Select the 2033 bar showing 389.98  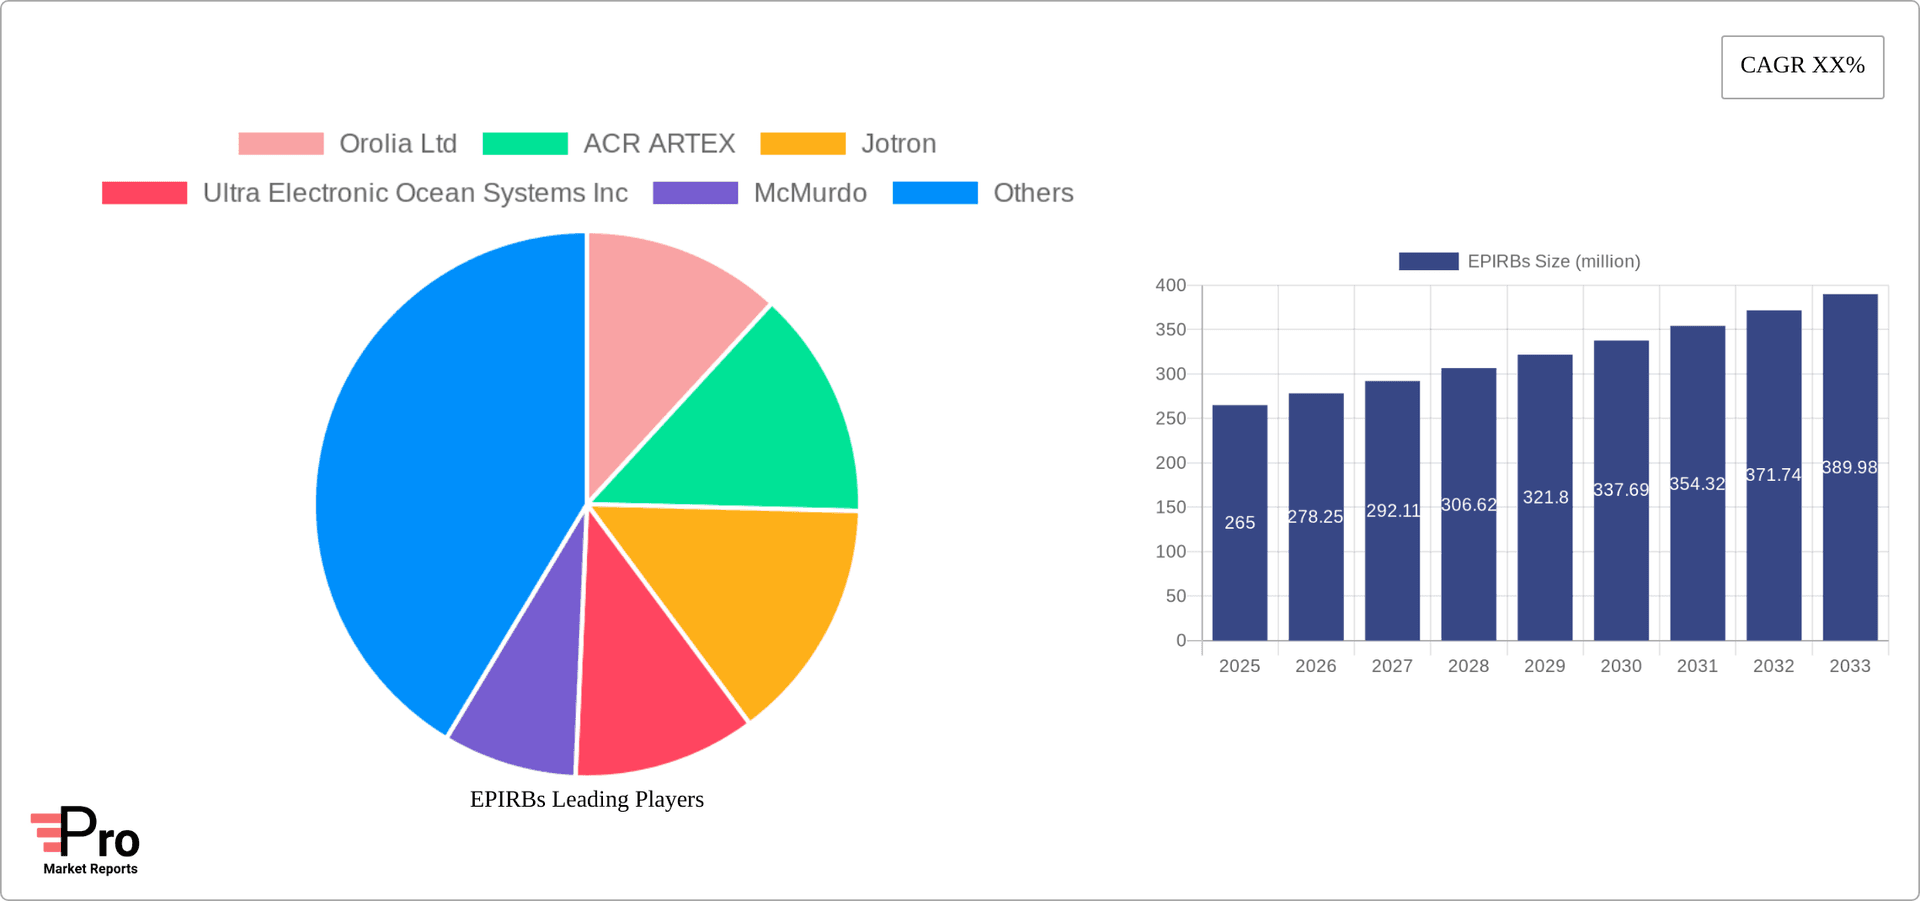(1850, 470)
